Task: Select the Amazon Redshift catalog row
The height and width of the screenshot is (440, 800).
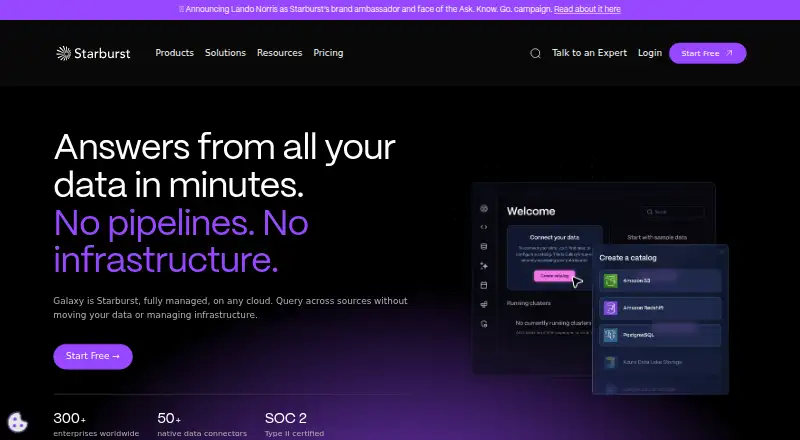Action: [x=660, y=308]
